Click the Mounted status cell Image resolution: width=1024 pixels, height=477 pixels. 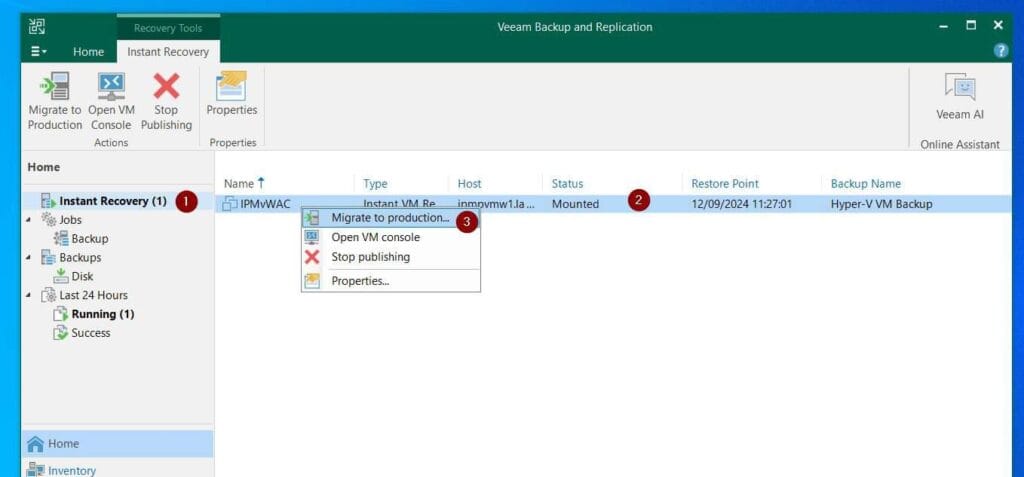tap(575, 204)
